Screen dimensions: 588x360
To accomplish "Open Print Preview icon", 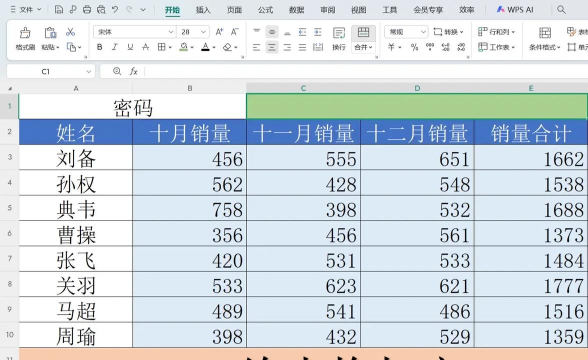I will coord(101,9).
